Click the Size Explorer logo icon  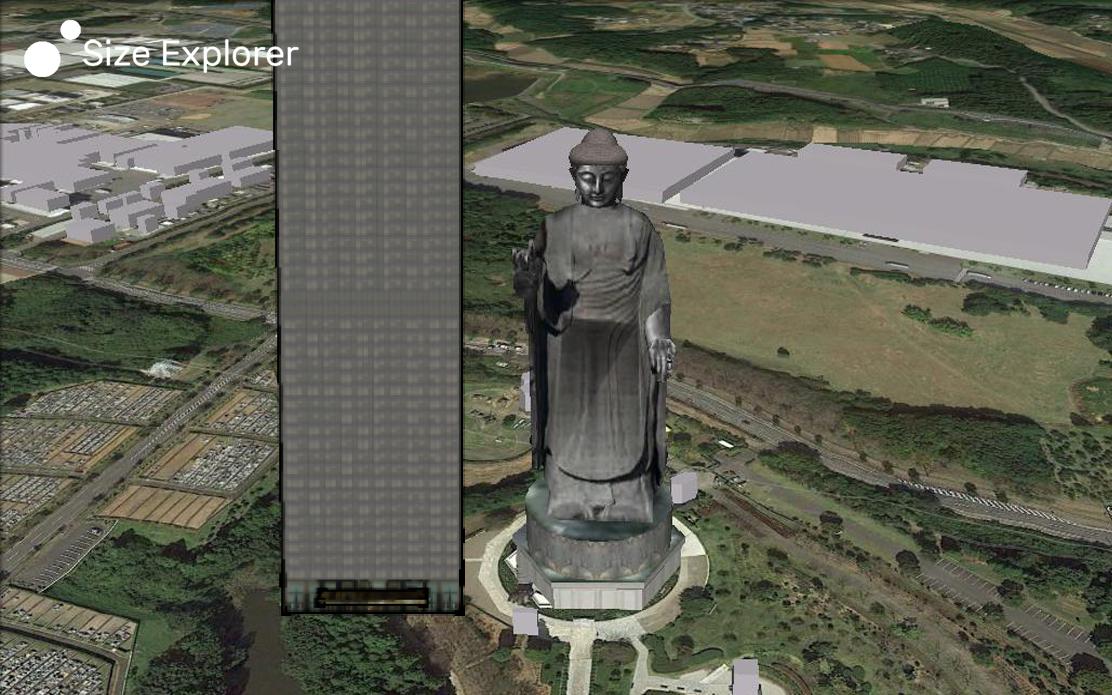47,52
